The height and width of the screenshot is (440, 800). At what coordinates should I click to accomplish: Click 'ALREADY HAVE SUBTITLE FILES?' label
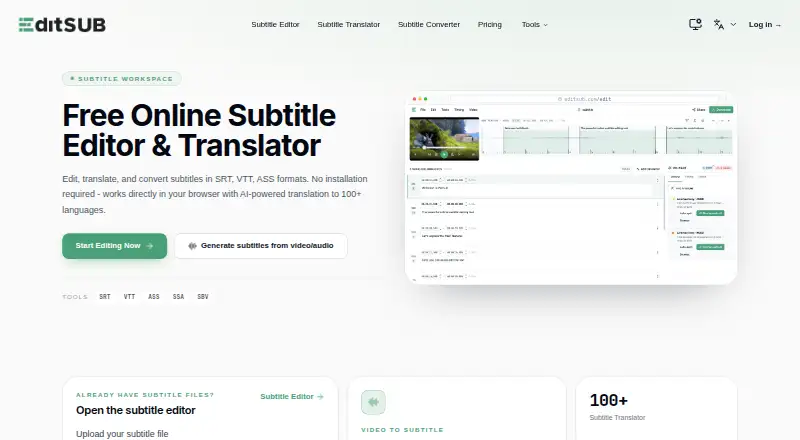tap(145, 395)
